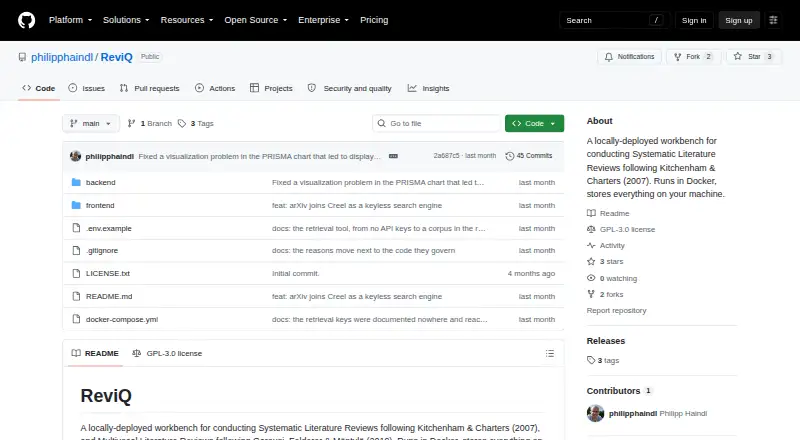Viewport: 800px width, 440px height.
Task: Open the README outline list icon
Action: click(549, 353)
